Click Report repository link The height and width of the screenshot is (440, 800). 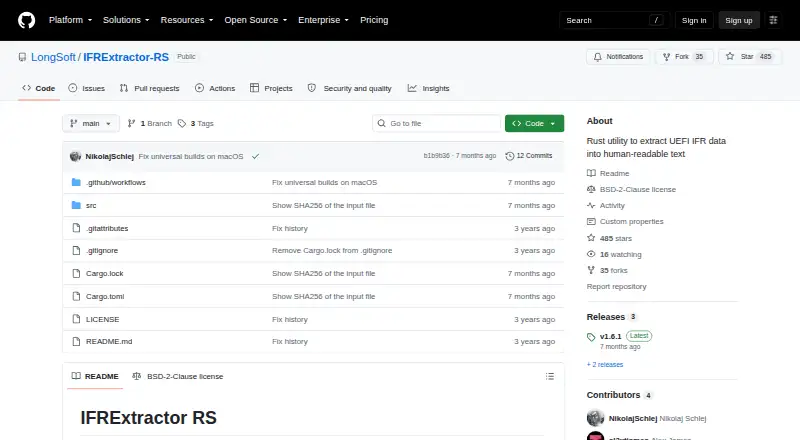(x=616, y=287)
